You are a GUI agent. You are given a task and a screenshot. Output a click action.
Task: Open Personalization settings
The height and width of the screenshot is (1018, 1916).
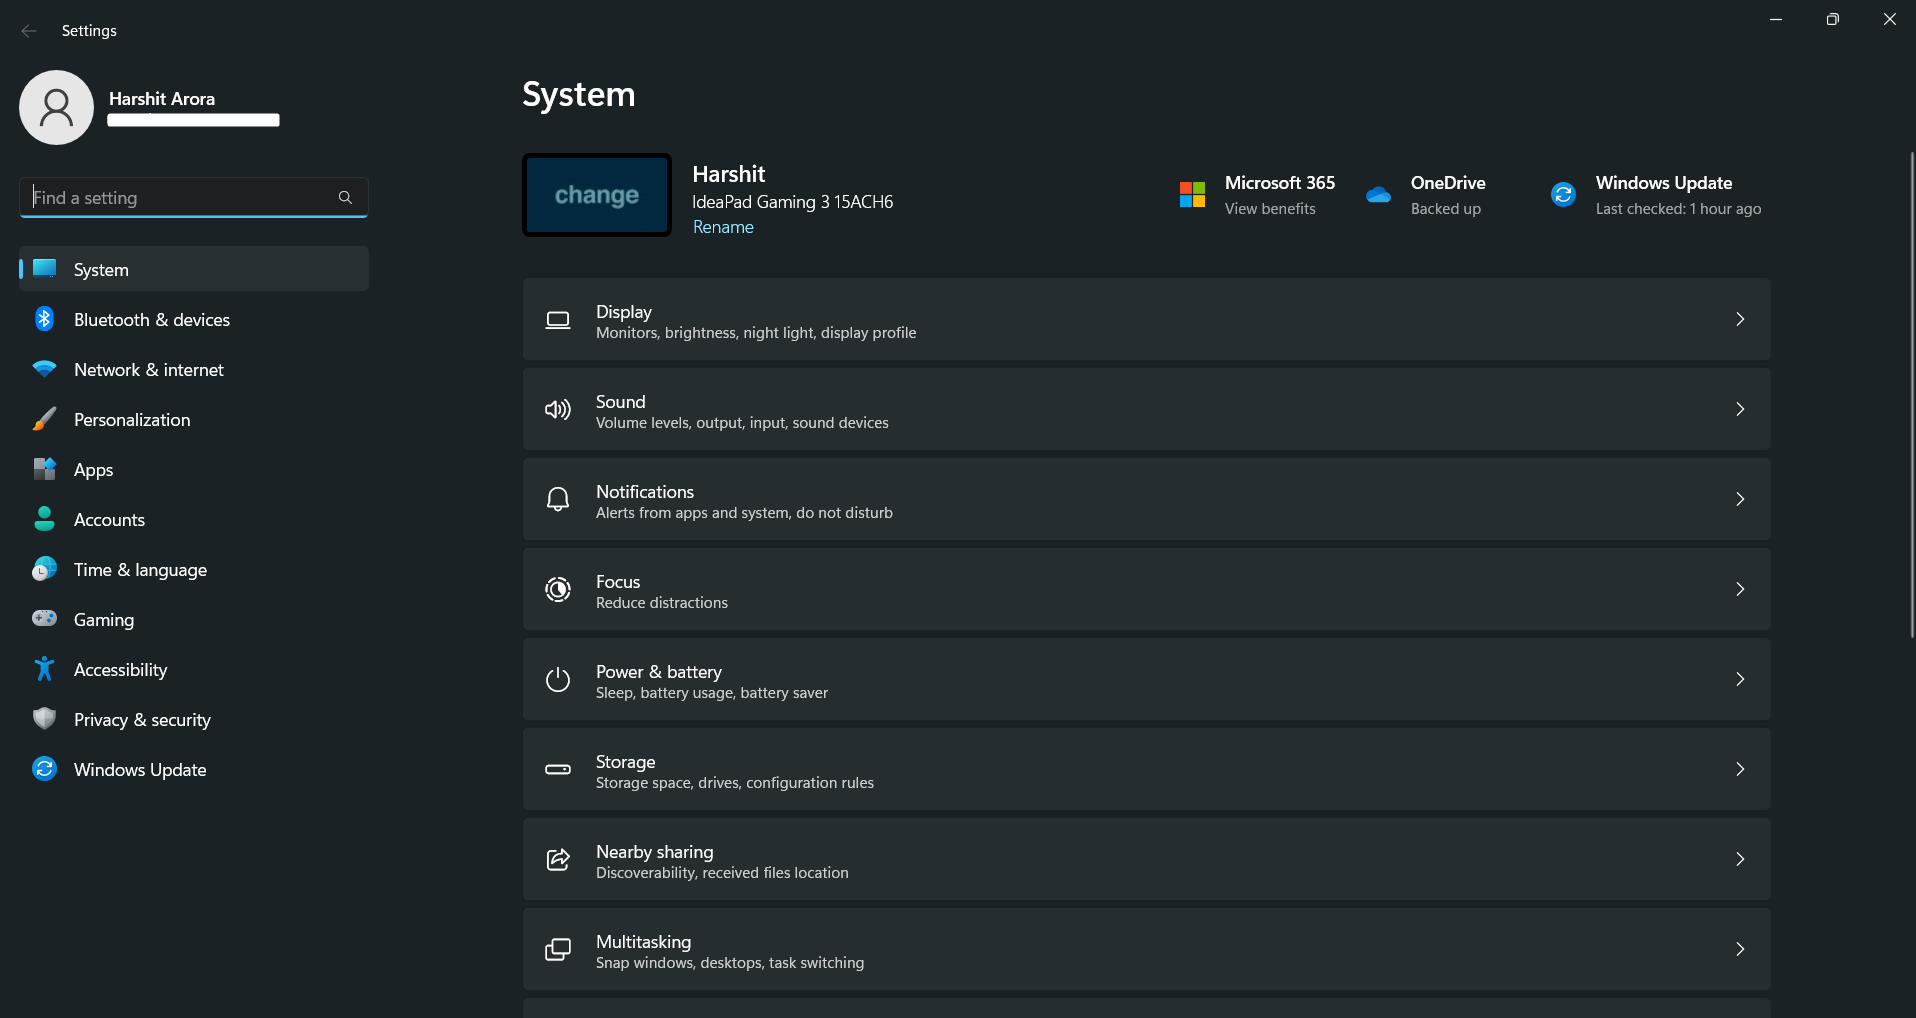[131, 419]
